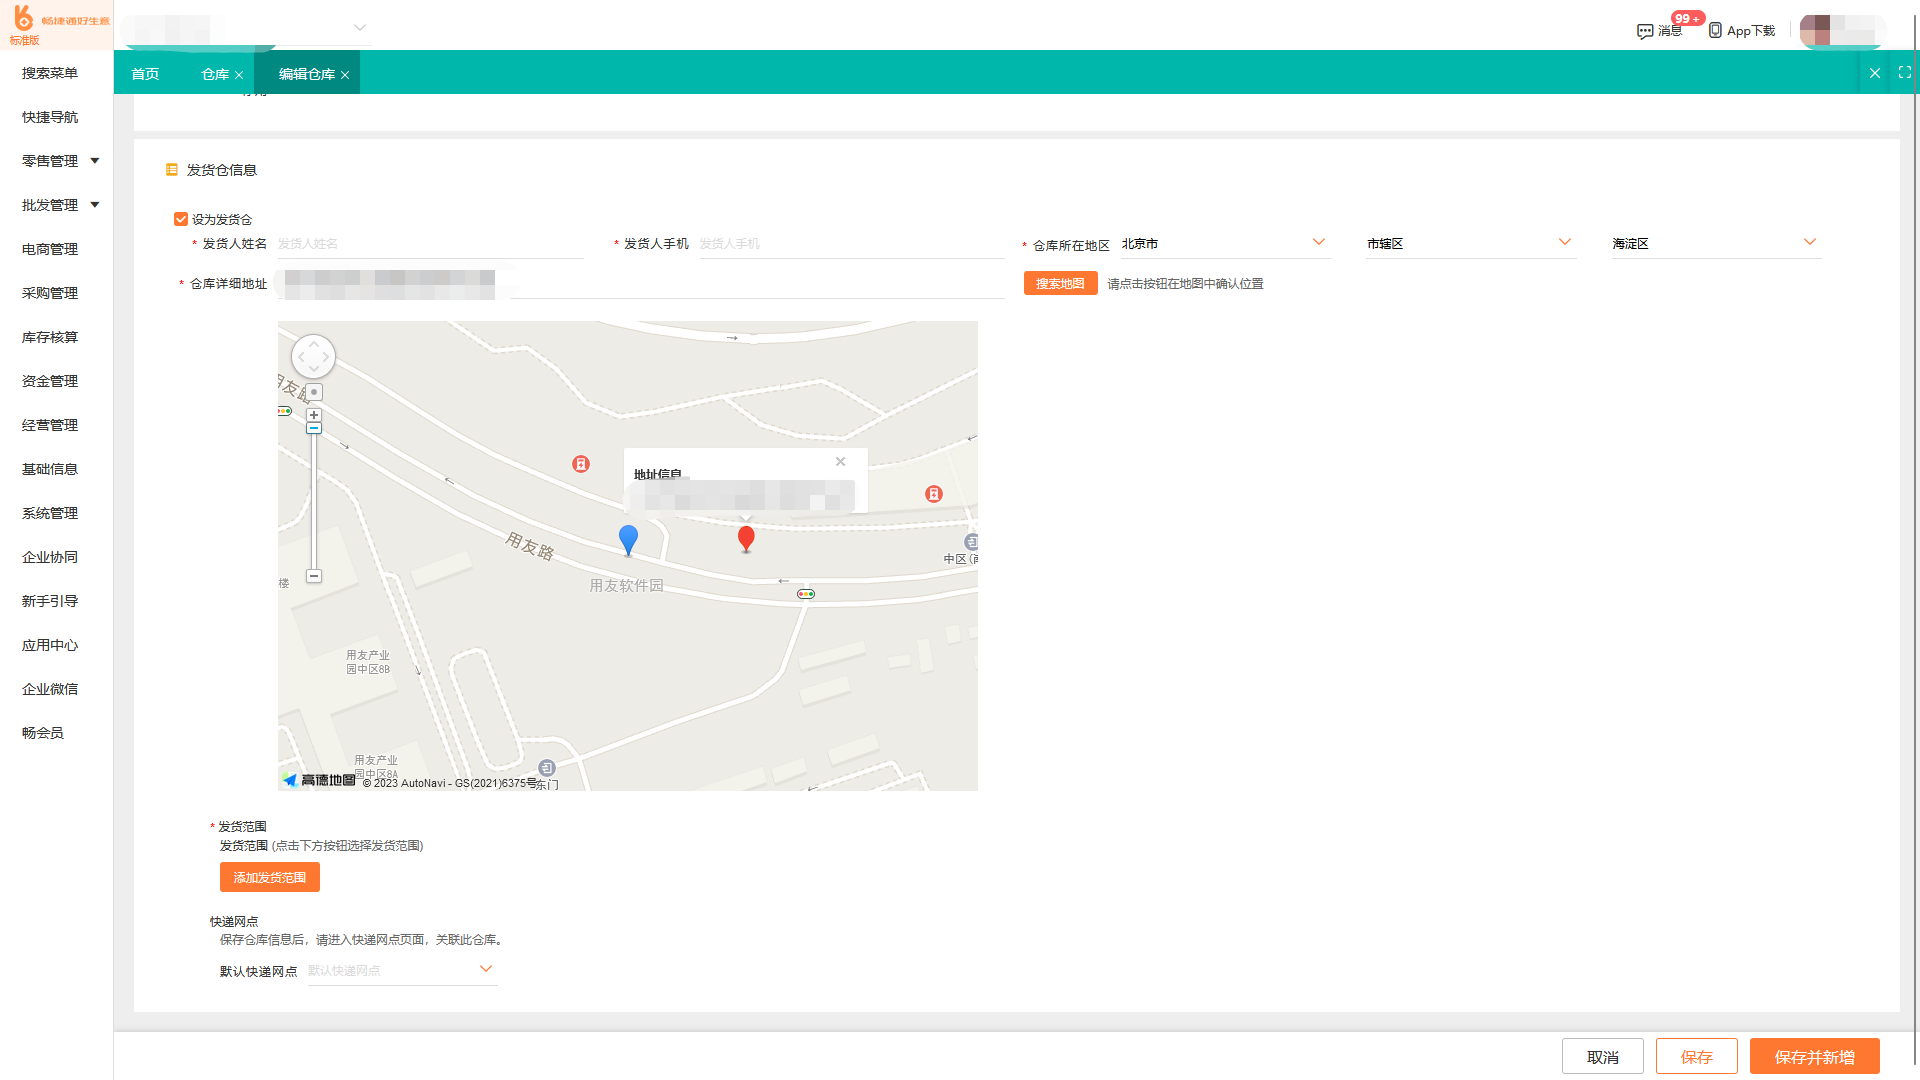Toggle the 设为发货仓 checkbox

pyautogui.click(x=181, y=218)
